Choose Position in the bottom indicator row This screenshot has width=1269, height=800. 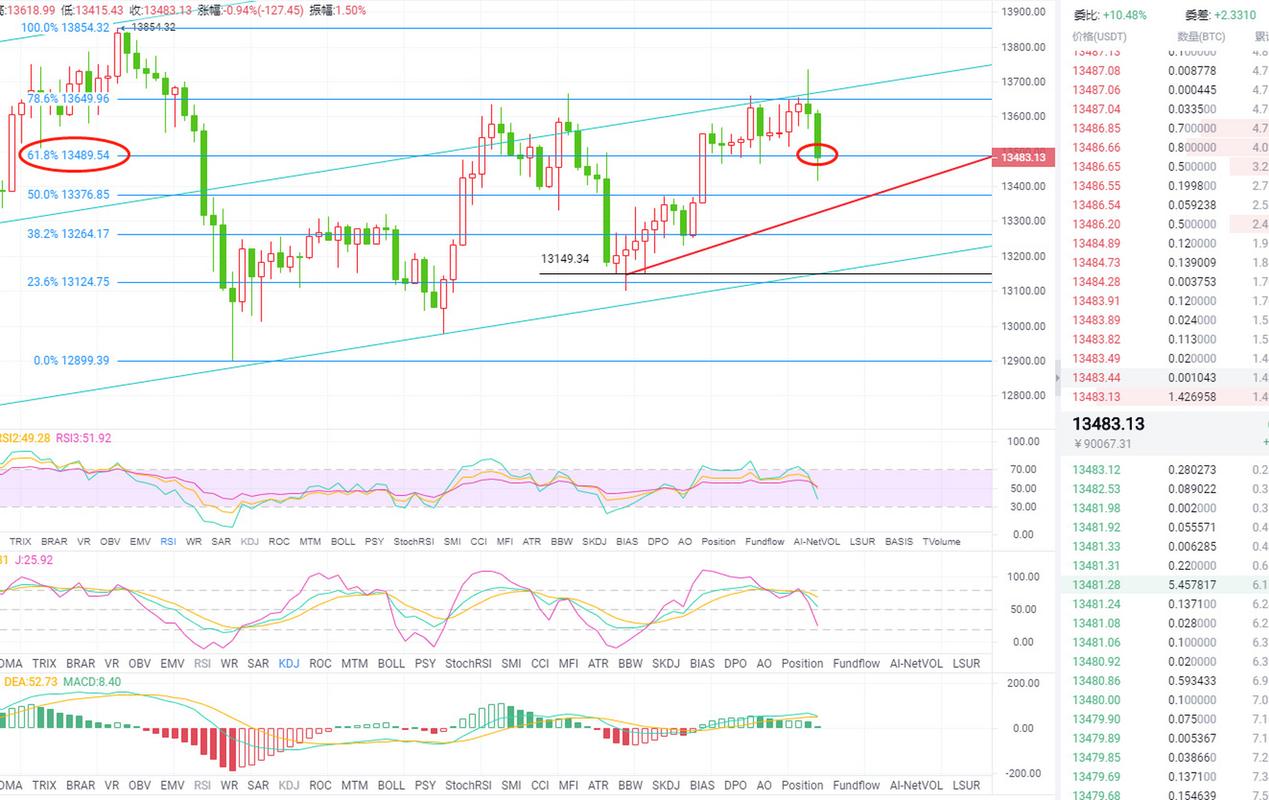click(802, 786)
